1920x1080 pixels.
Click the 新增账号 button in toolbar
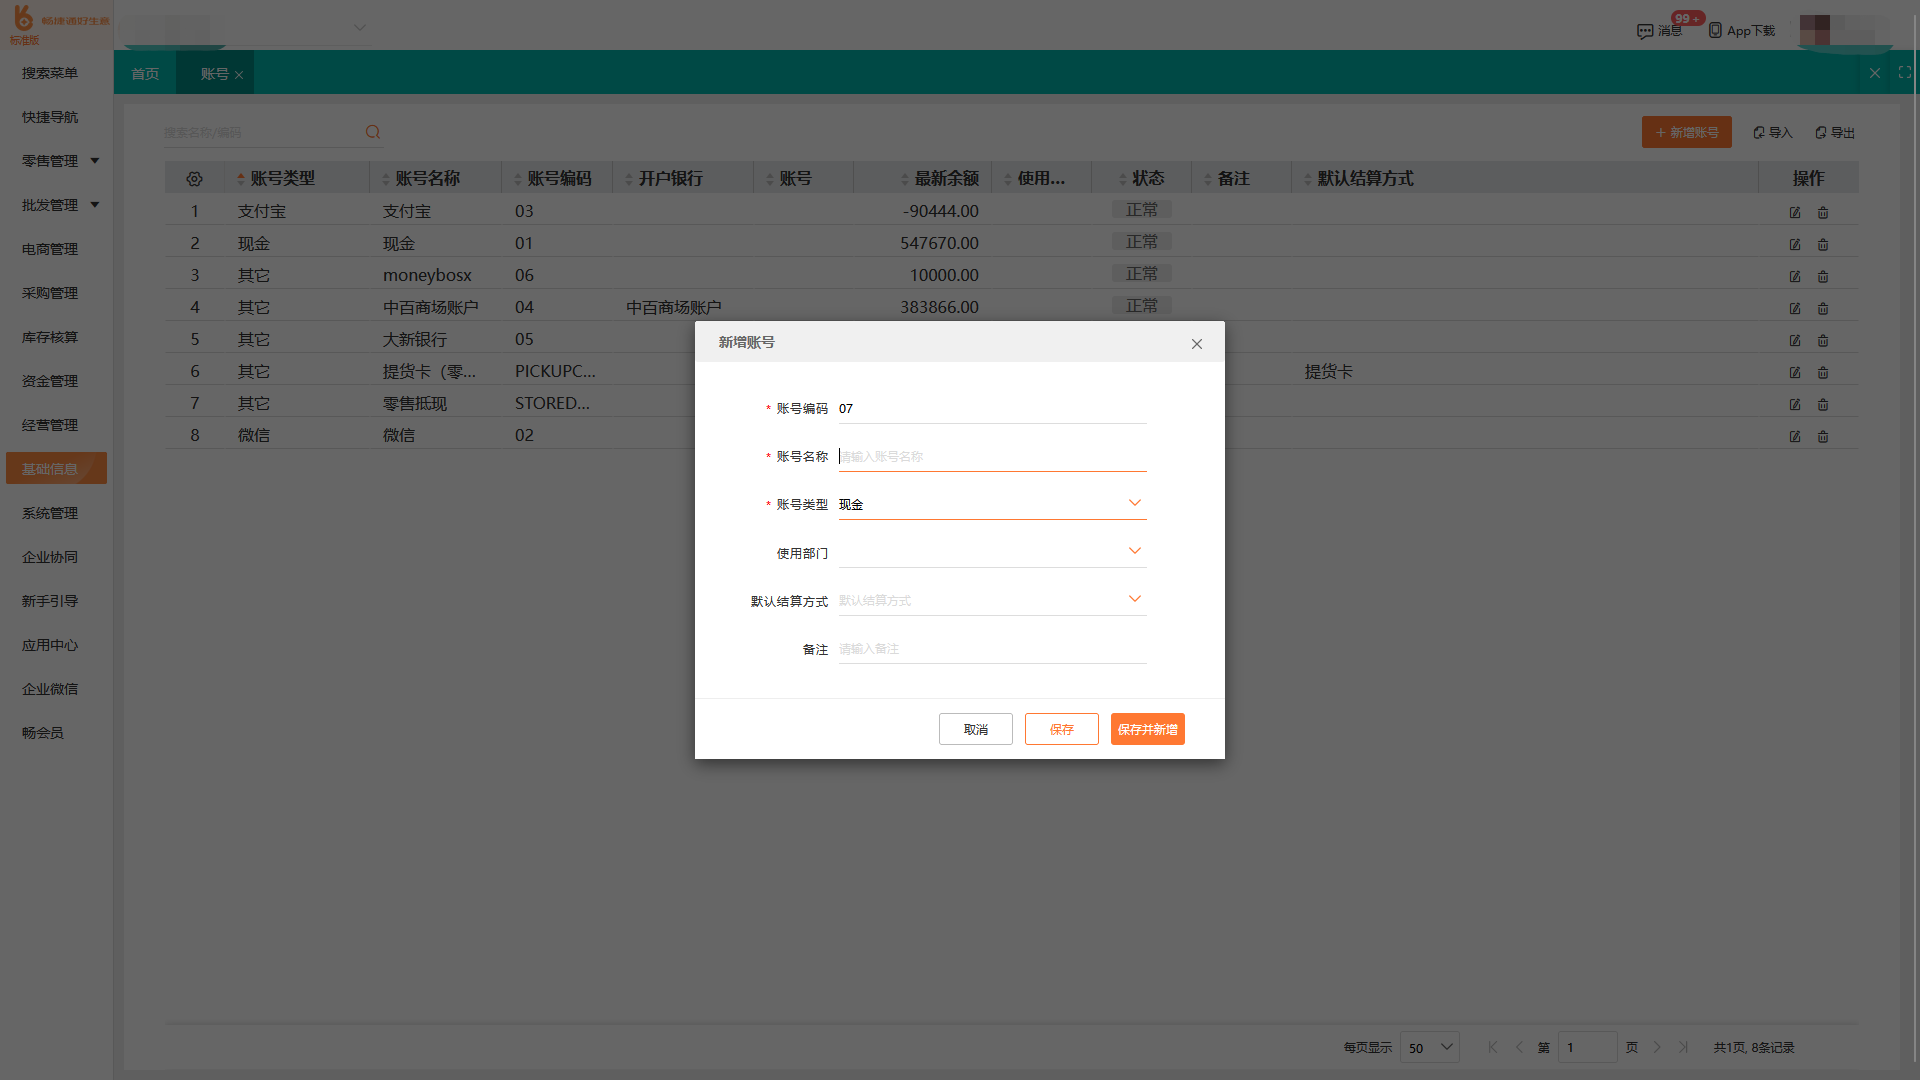[1689, 132]
